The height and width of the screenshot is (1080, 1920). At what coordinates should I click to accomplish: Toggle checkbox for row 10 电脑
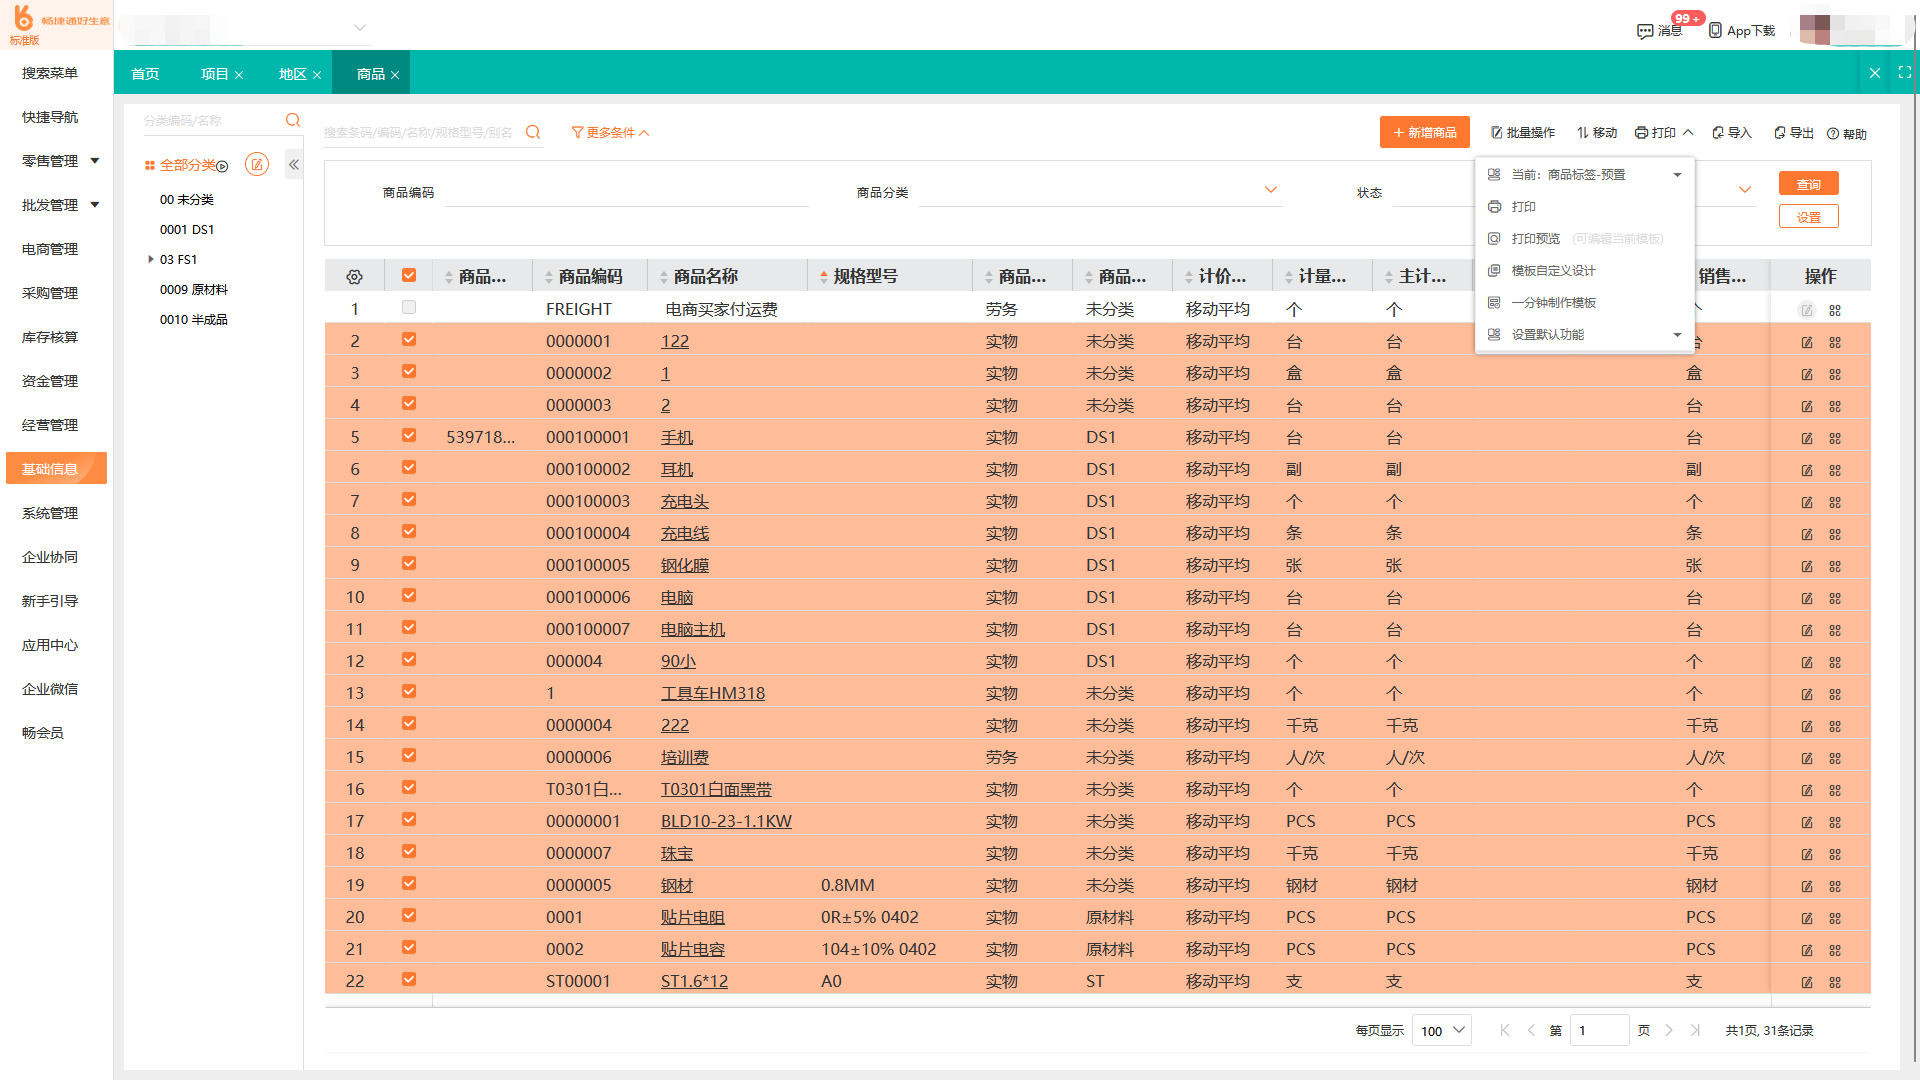tap(409, 596)
